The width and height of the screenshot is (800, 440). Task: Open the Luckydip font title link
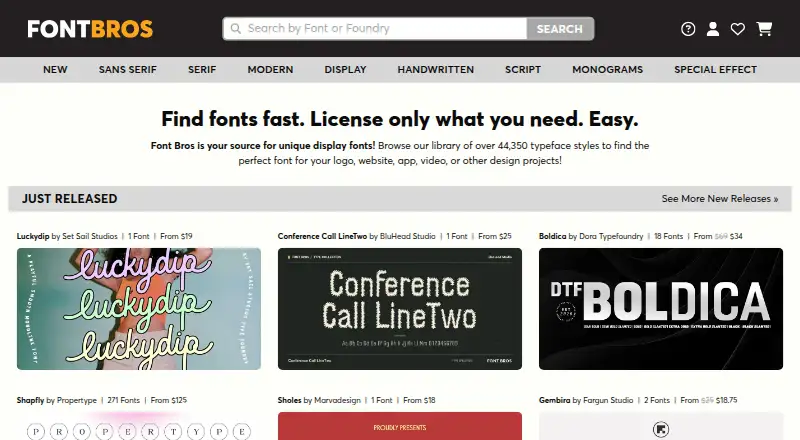(33, 236)
